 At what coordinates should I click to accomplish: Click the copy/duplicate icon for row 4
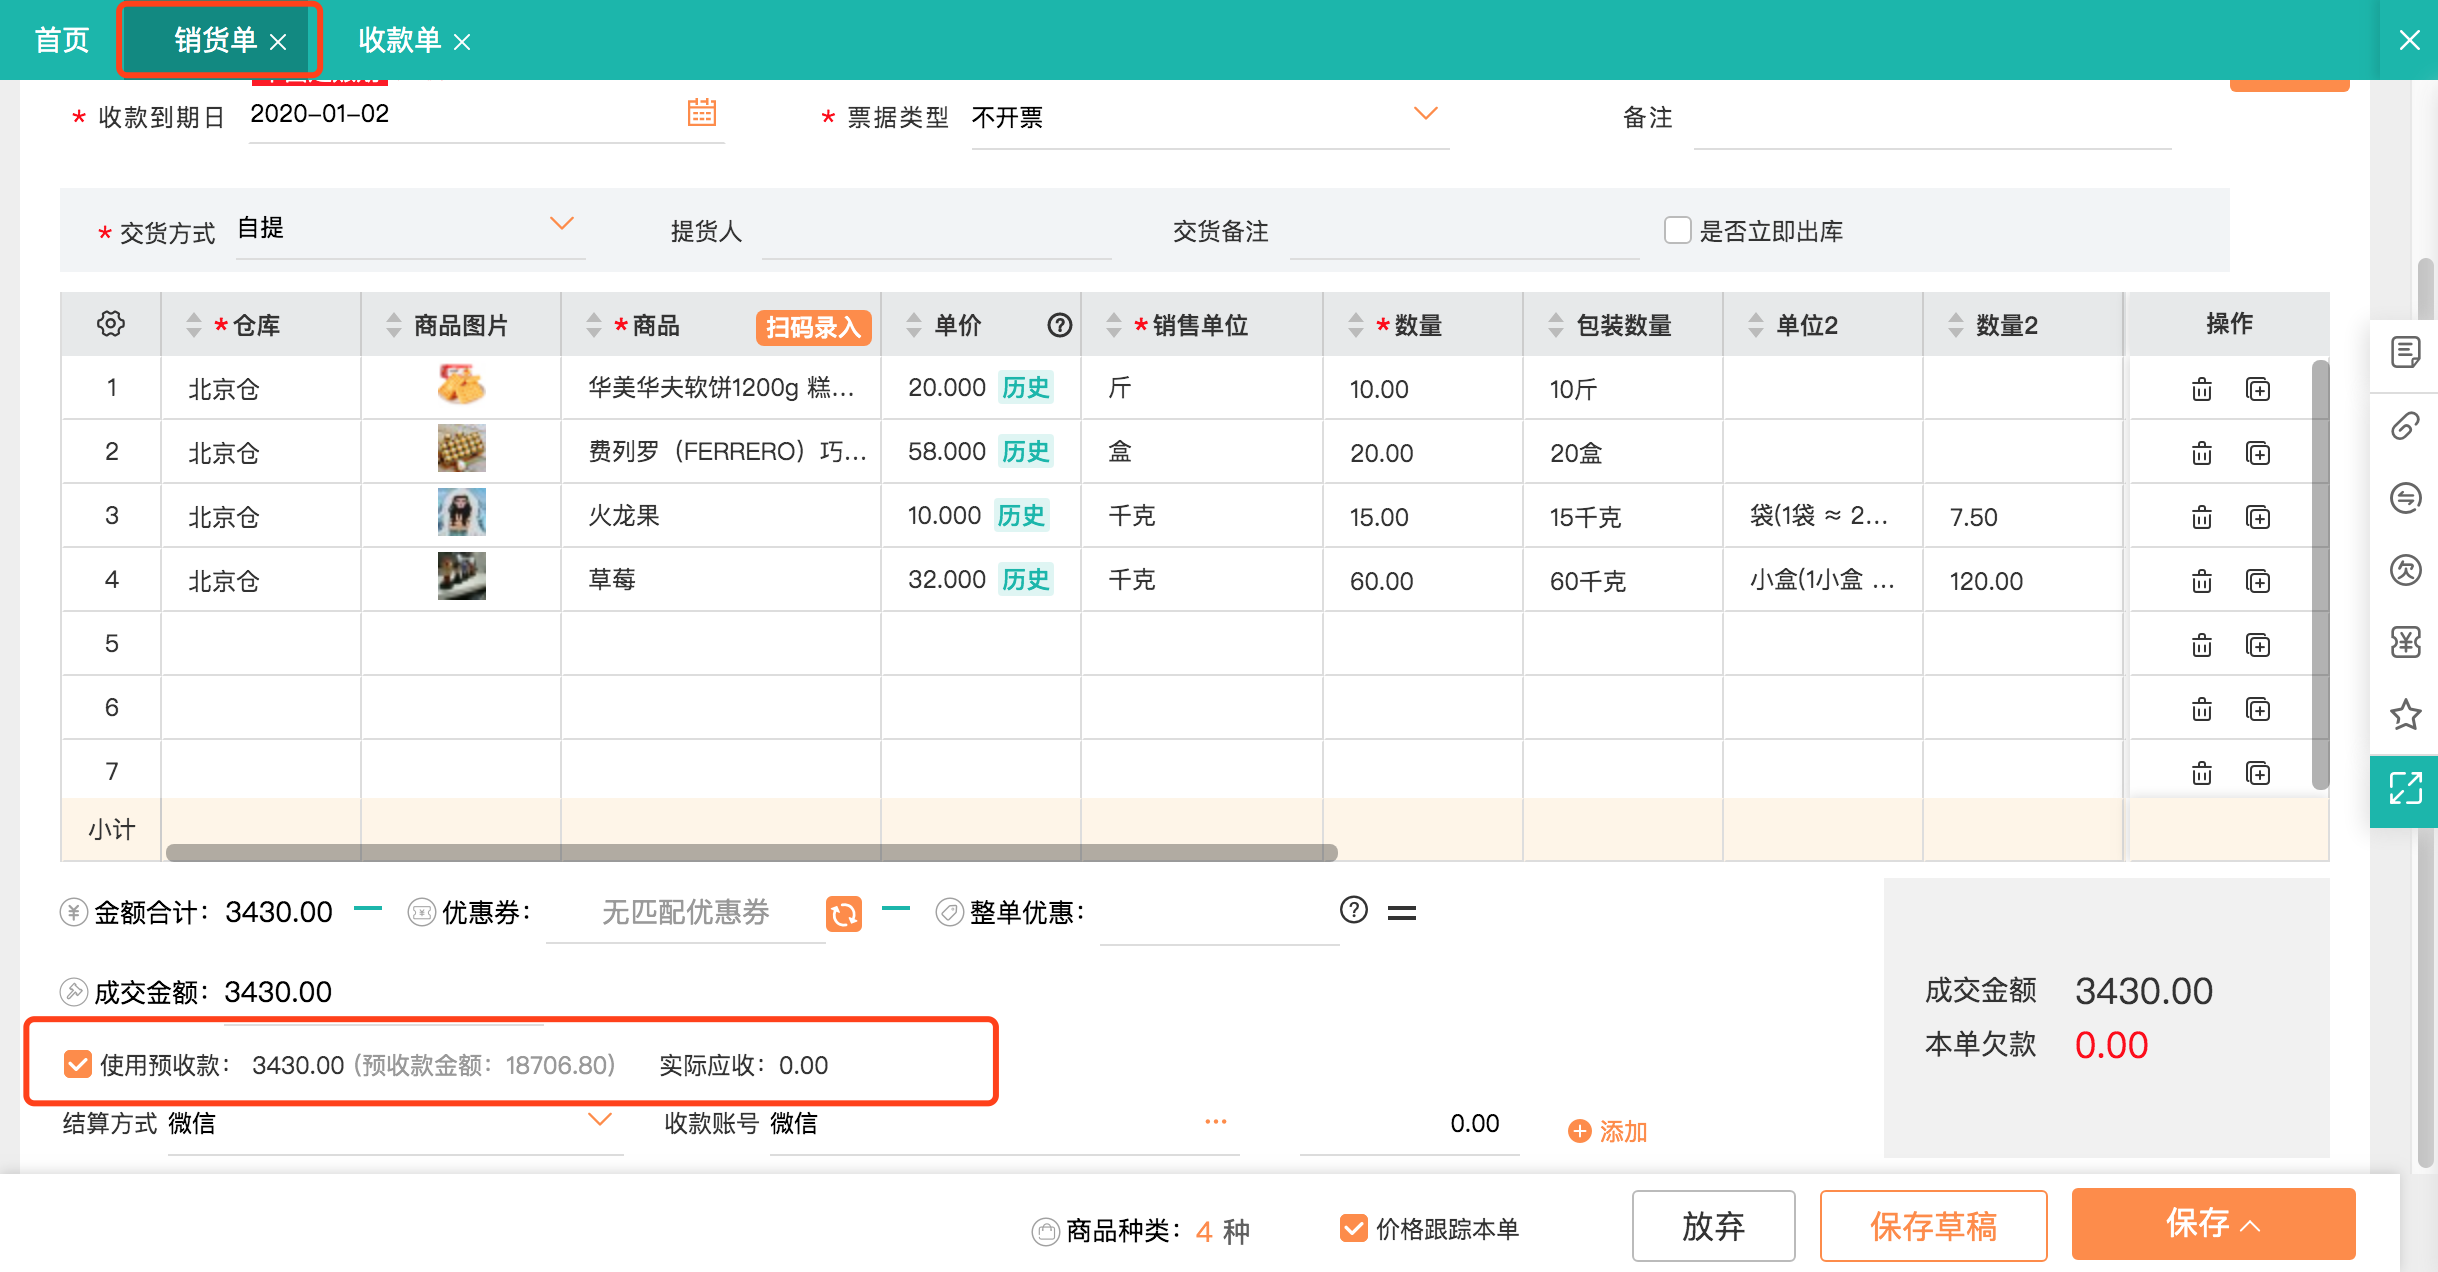point(2256,579)
